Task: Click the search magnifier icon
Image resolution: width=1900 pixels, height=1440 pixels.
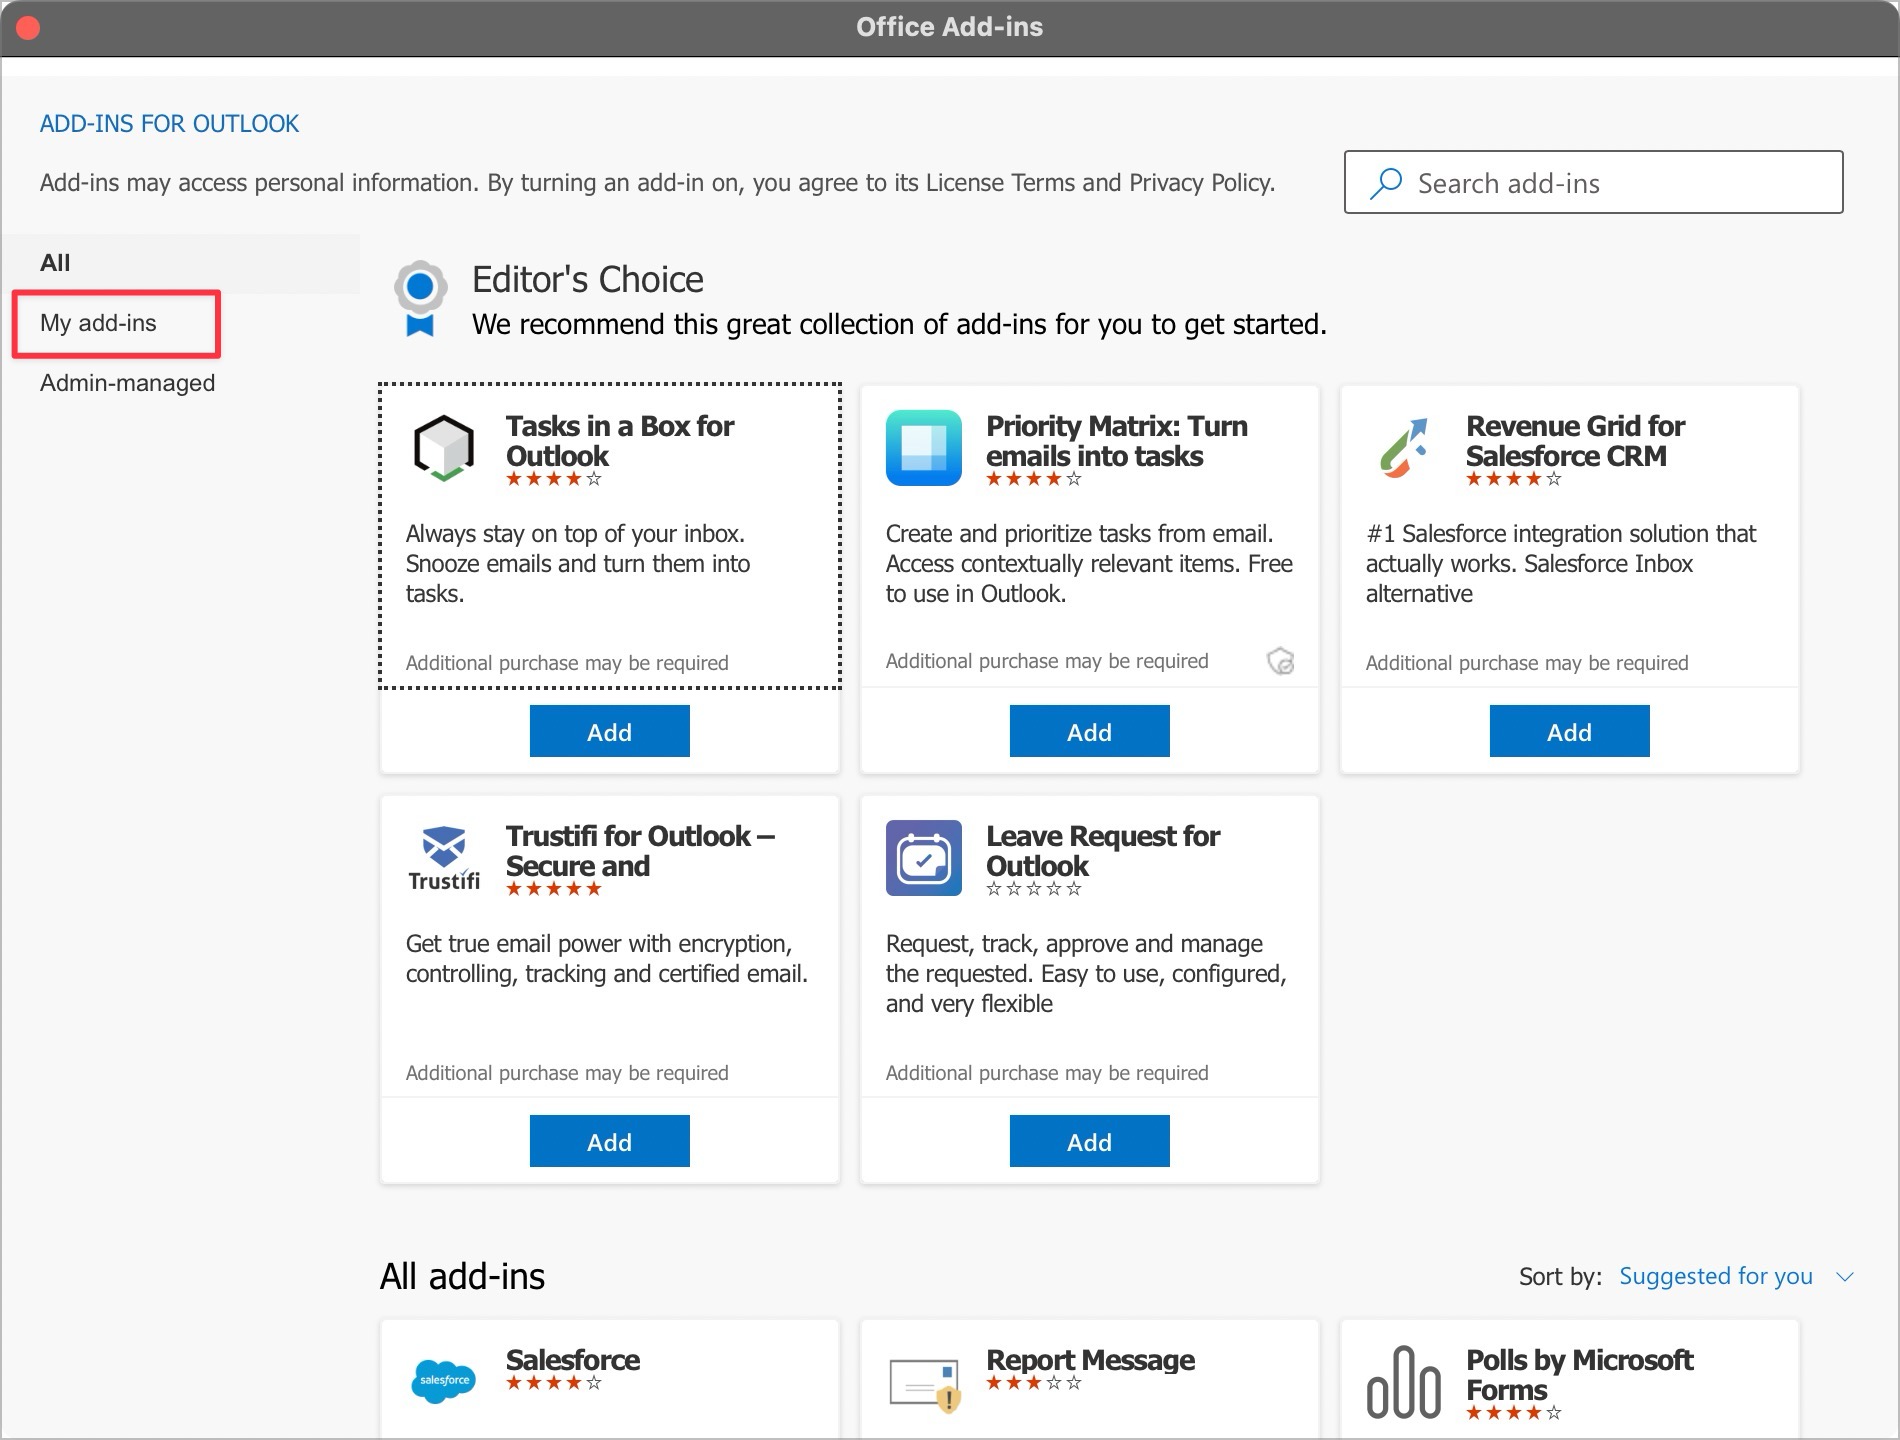Action: click(1385, 182)
